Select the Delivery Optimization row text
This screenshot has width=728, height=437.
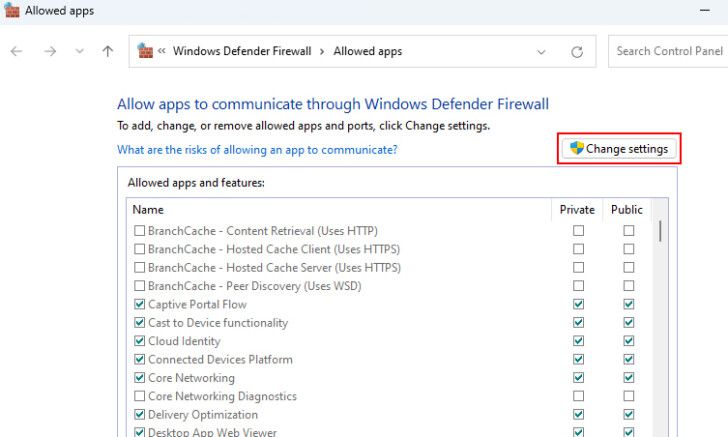click(203, 415)
